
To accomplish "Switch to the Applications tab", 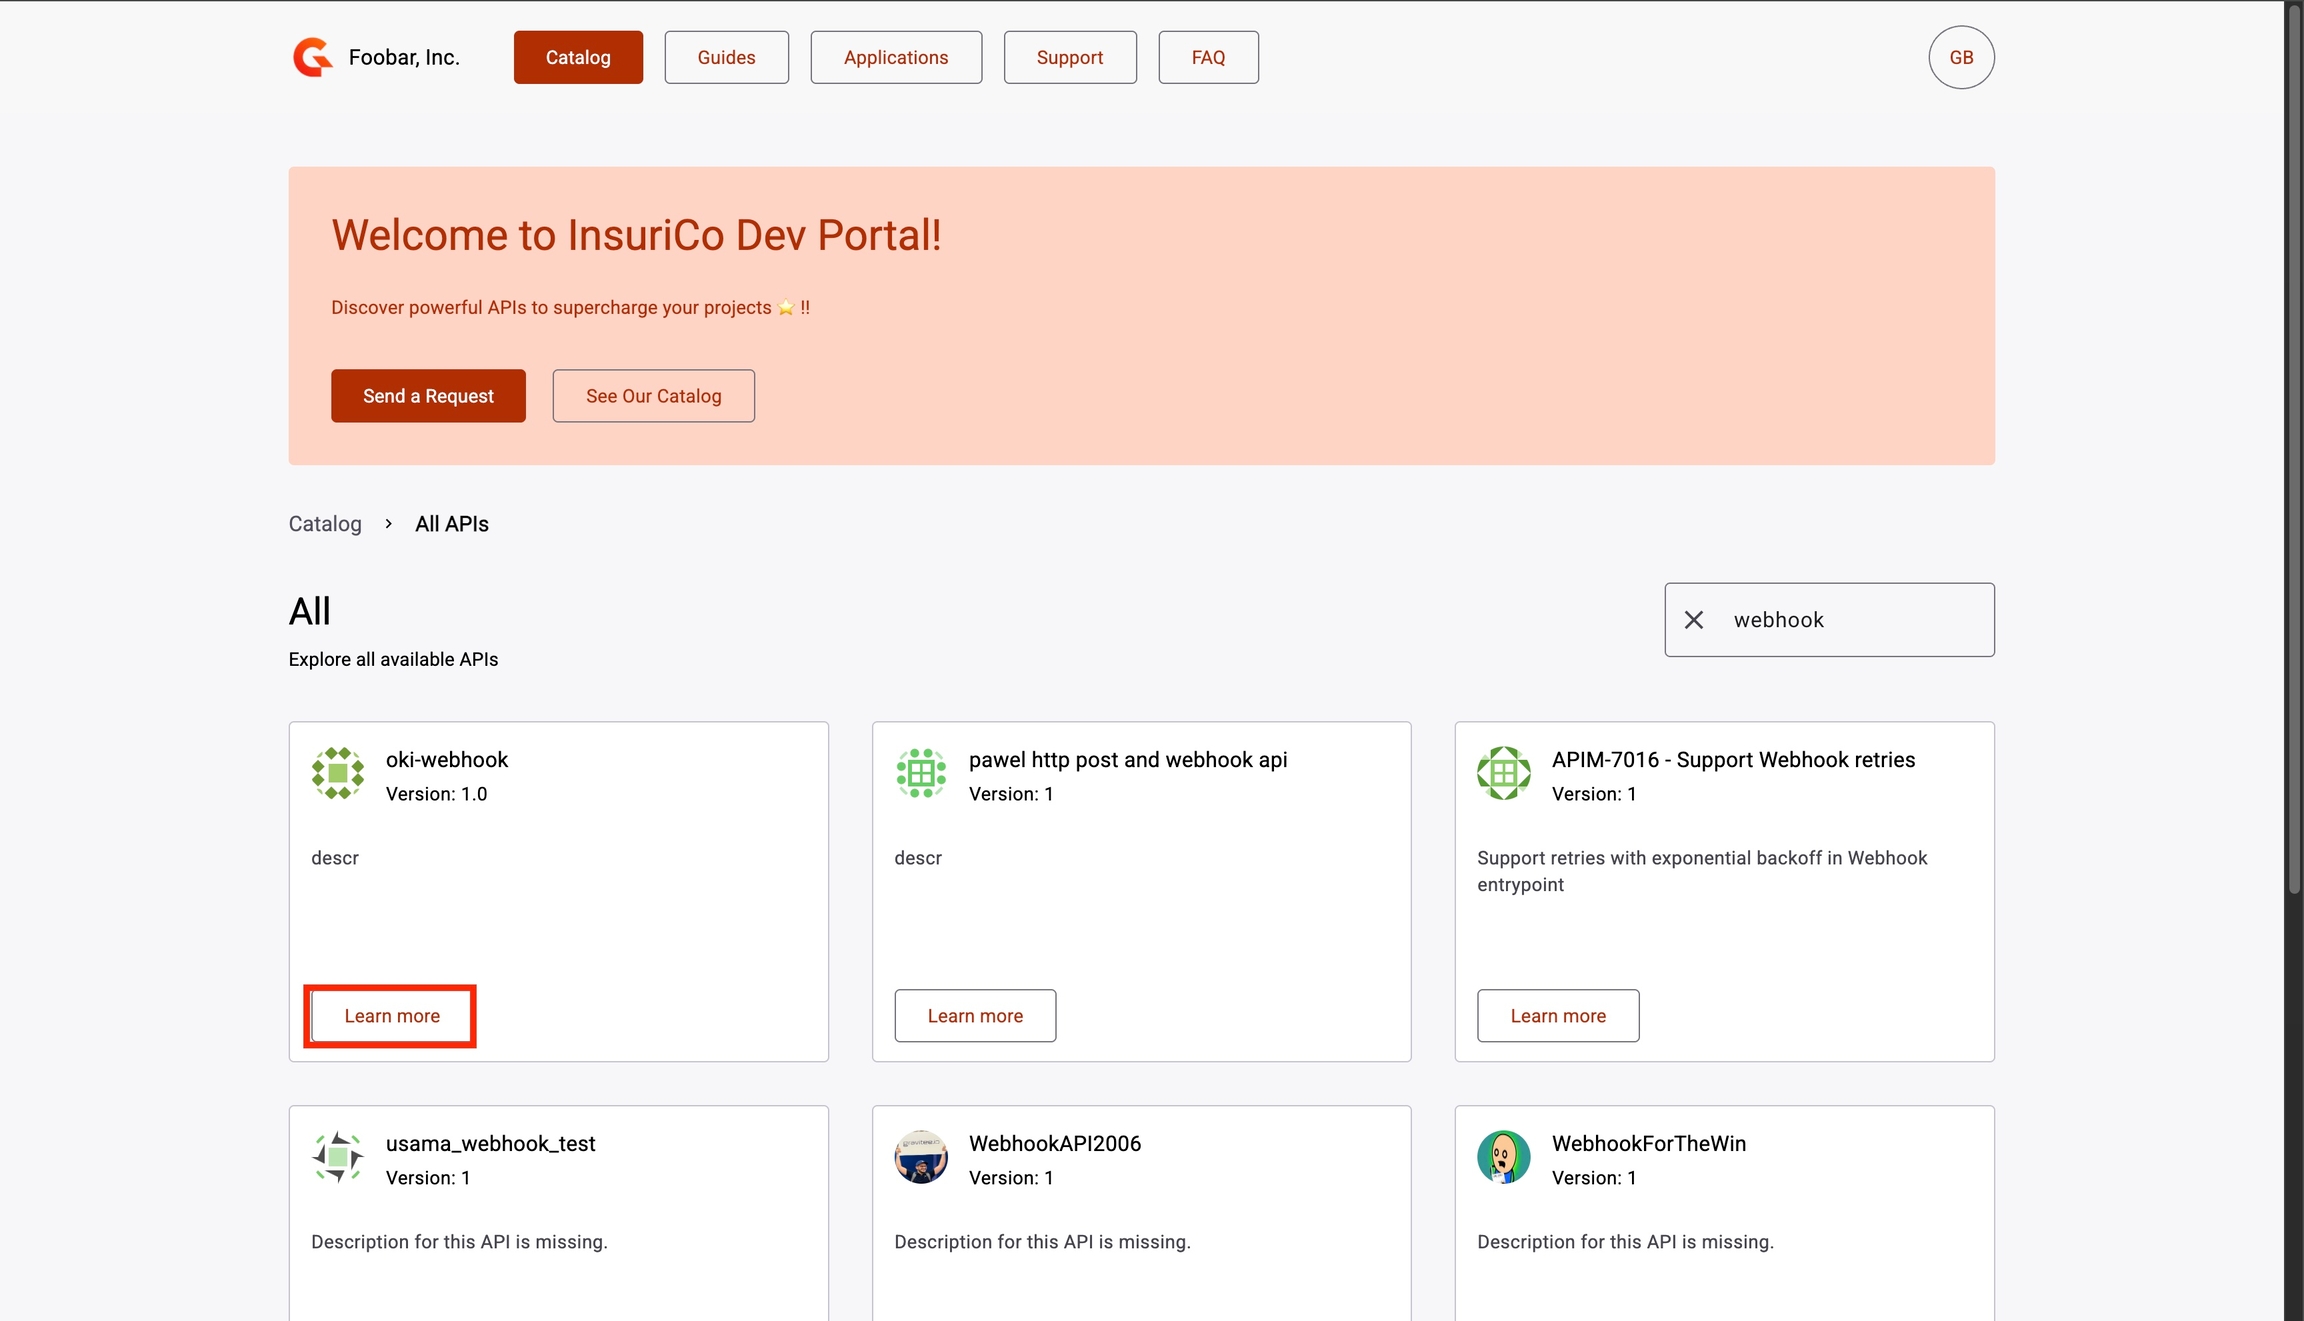I will (896, 57).
